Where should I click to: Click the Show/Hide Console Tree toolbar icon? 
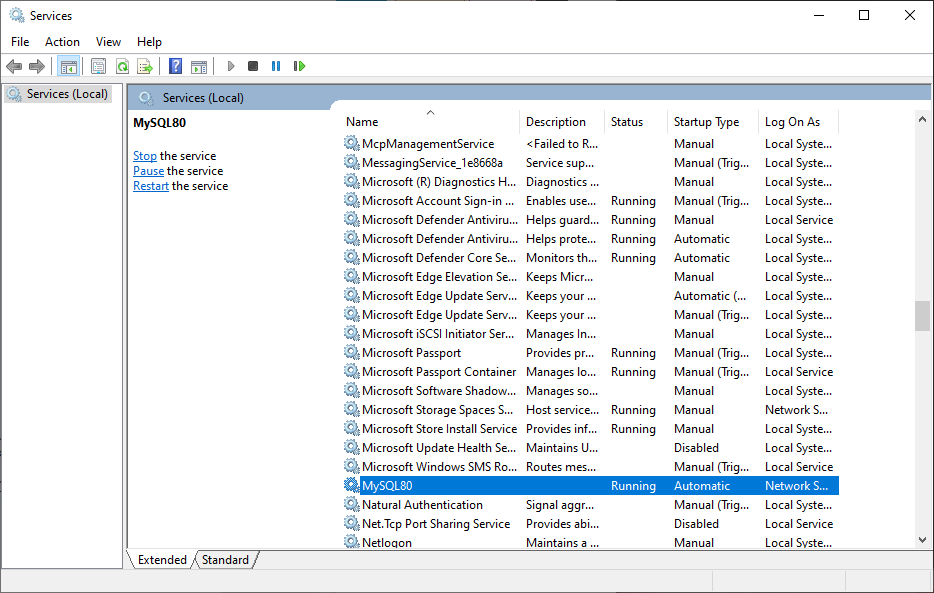point(69,66)
